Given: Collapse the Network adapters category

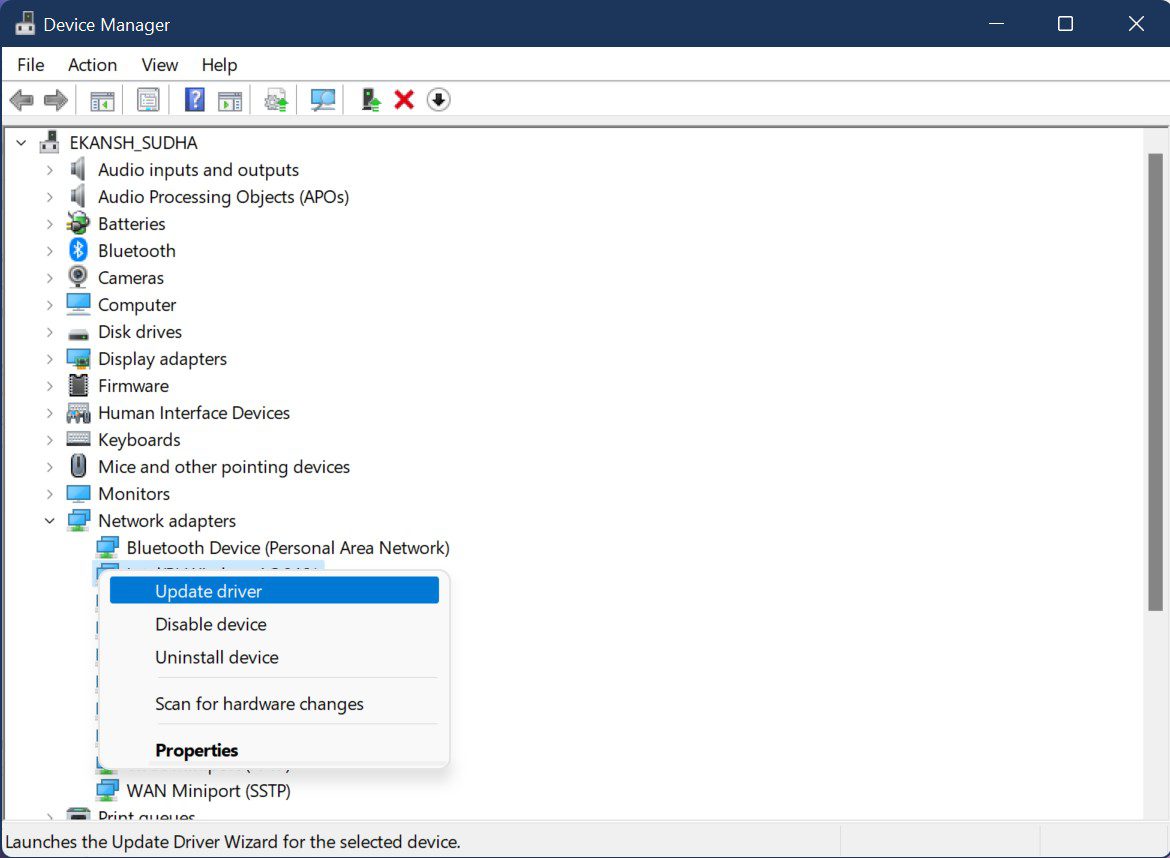Looking at the screenshot, I should 50,521.
